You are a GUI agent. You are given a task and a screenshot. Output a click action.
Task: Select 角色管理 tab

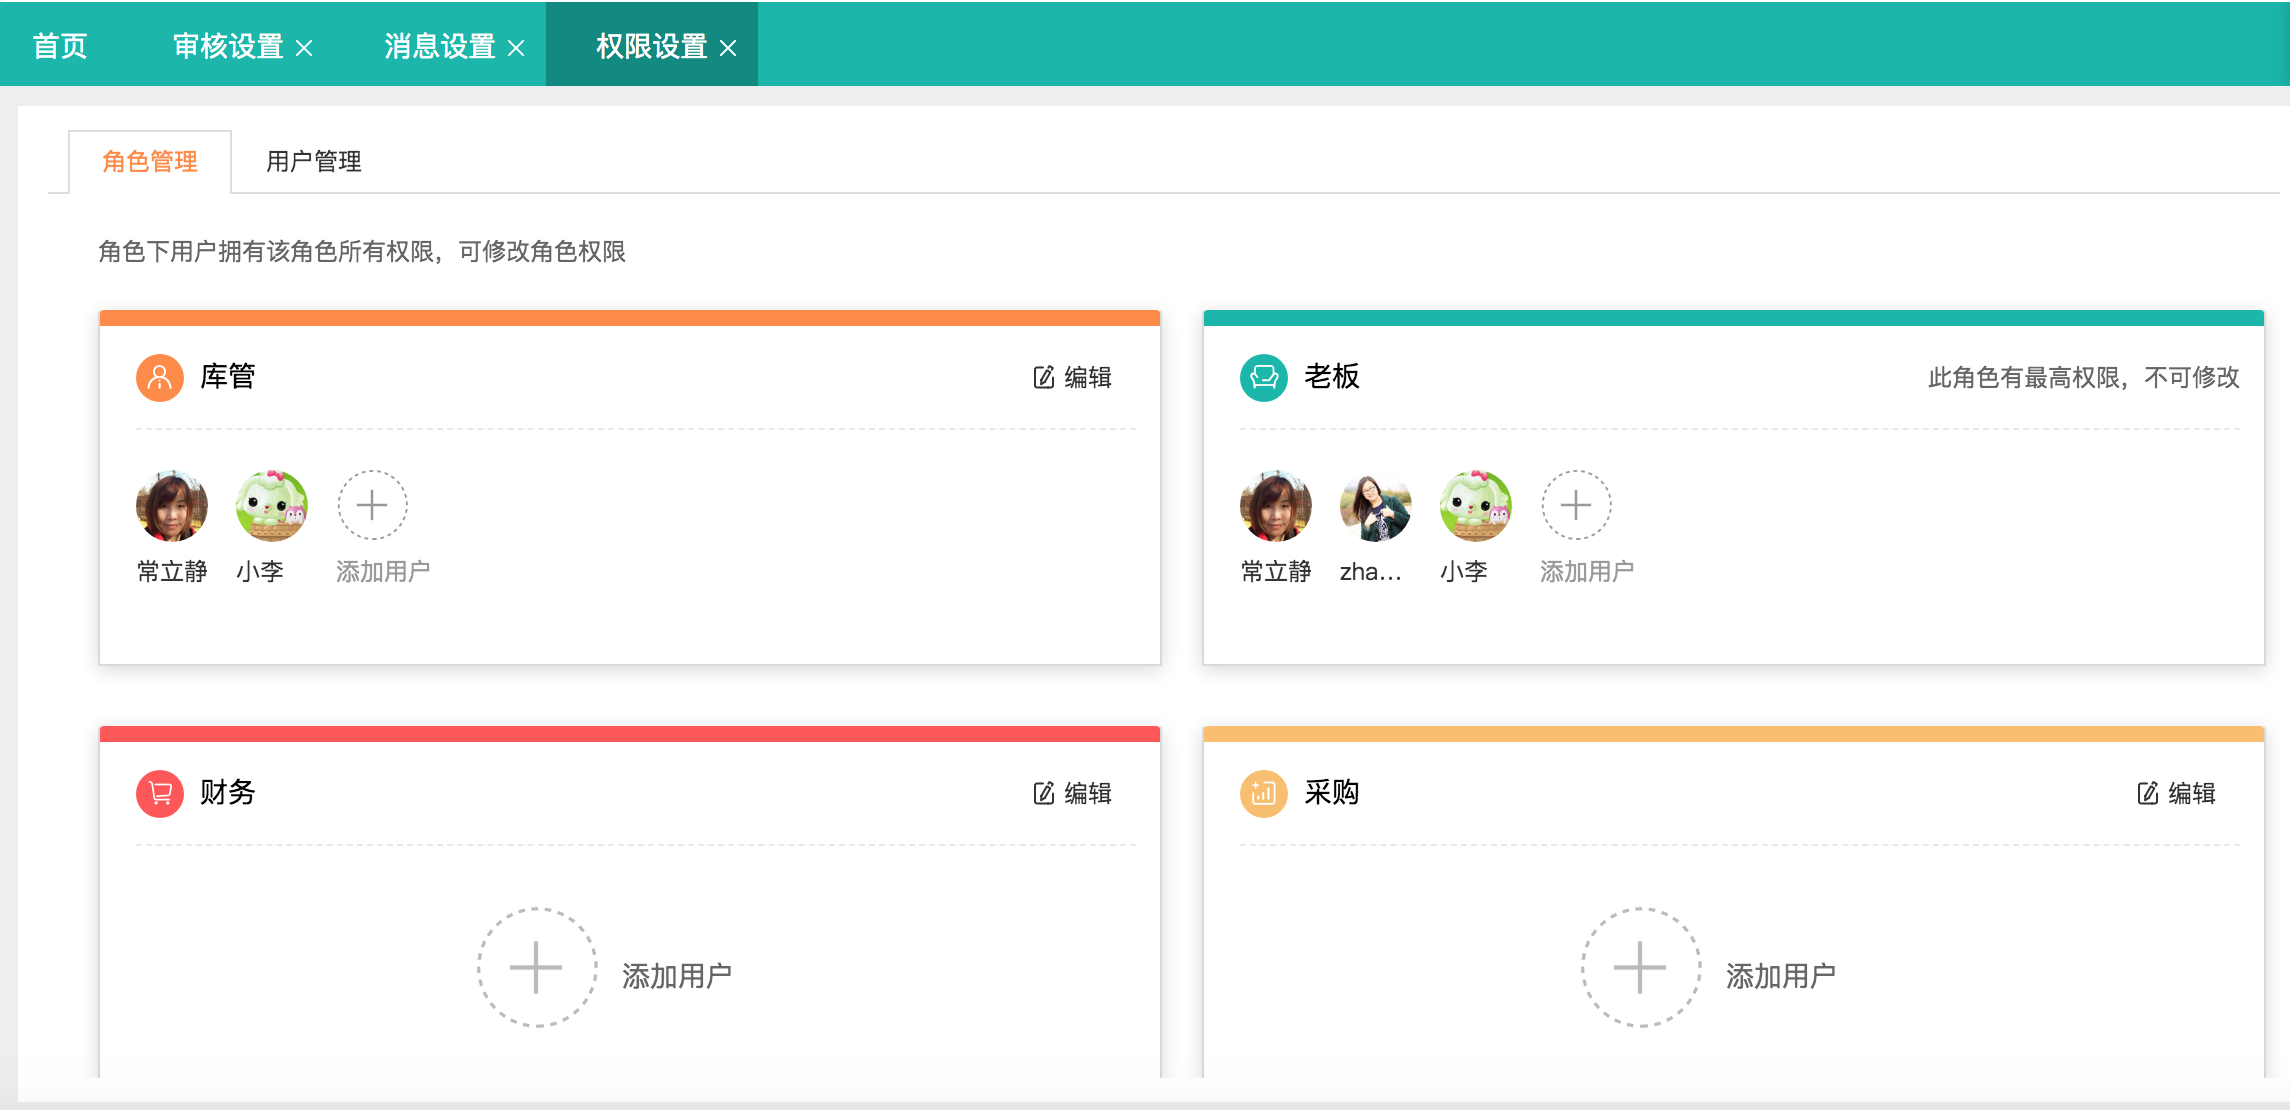click(x=148, y=162)
